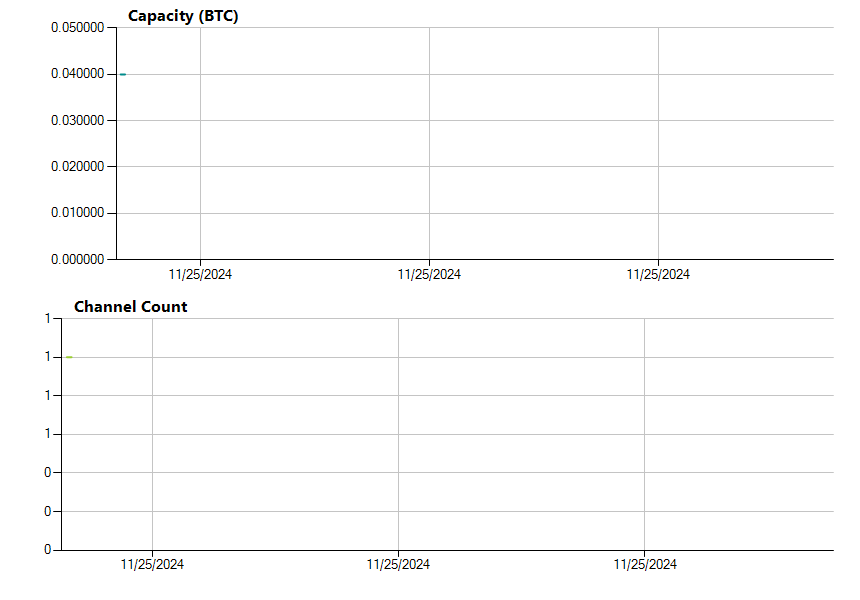Click the Capacity (BTC) chart title
Viewport: 860px width, 600px height.
click(x=185, y=13)
